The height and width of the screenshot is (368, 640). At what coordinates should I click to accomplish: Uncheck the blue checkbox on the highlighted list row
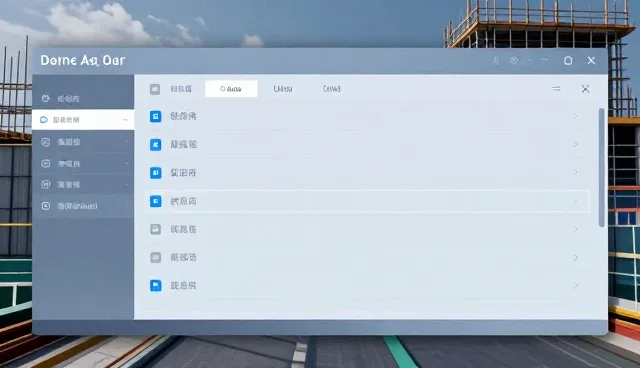(156, 201)
